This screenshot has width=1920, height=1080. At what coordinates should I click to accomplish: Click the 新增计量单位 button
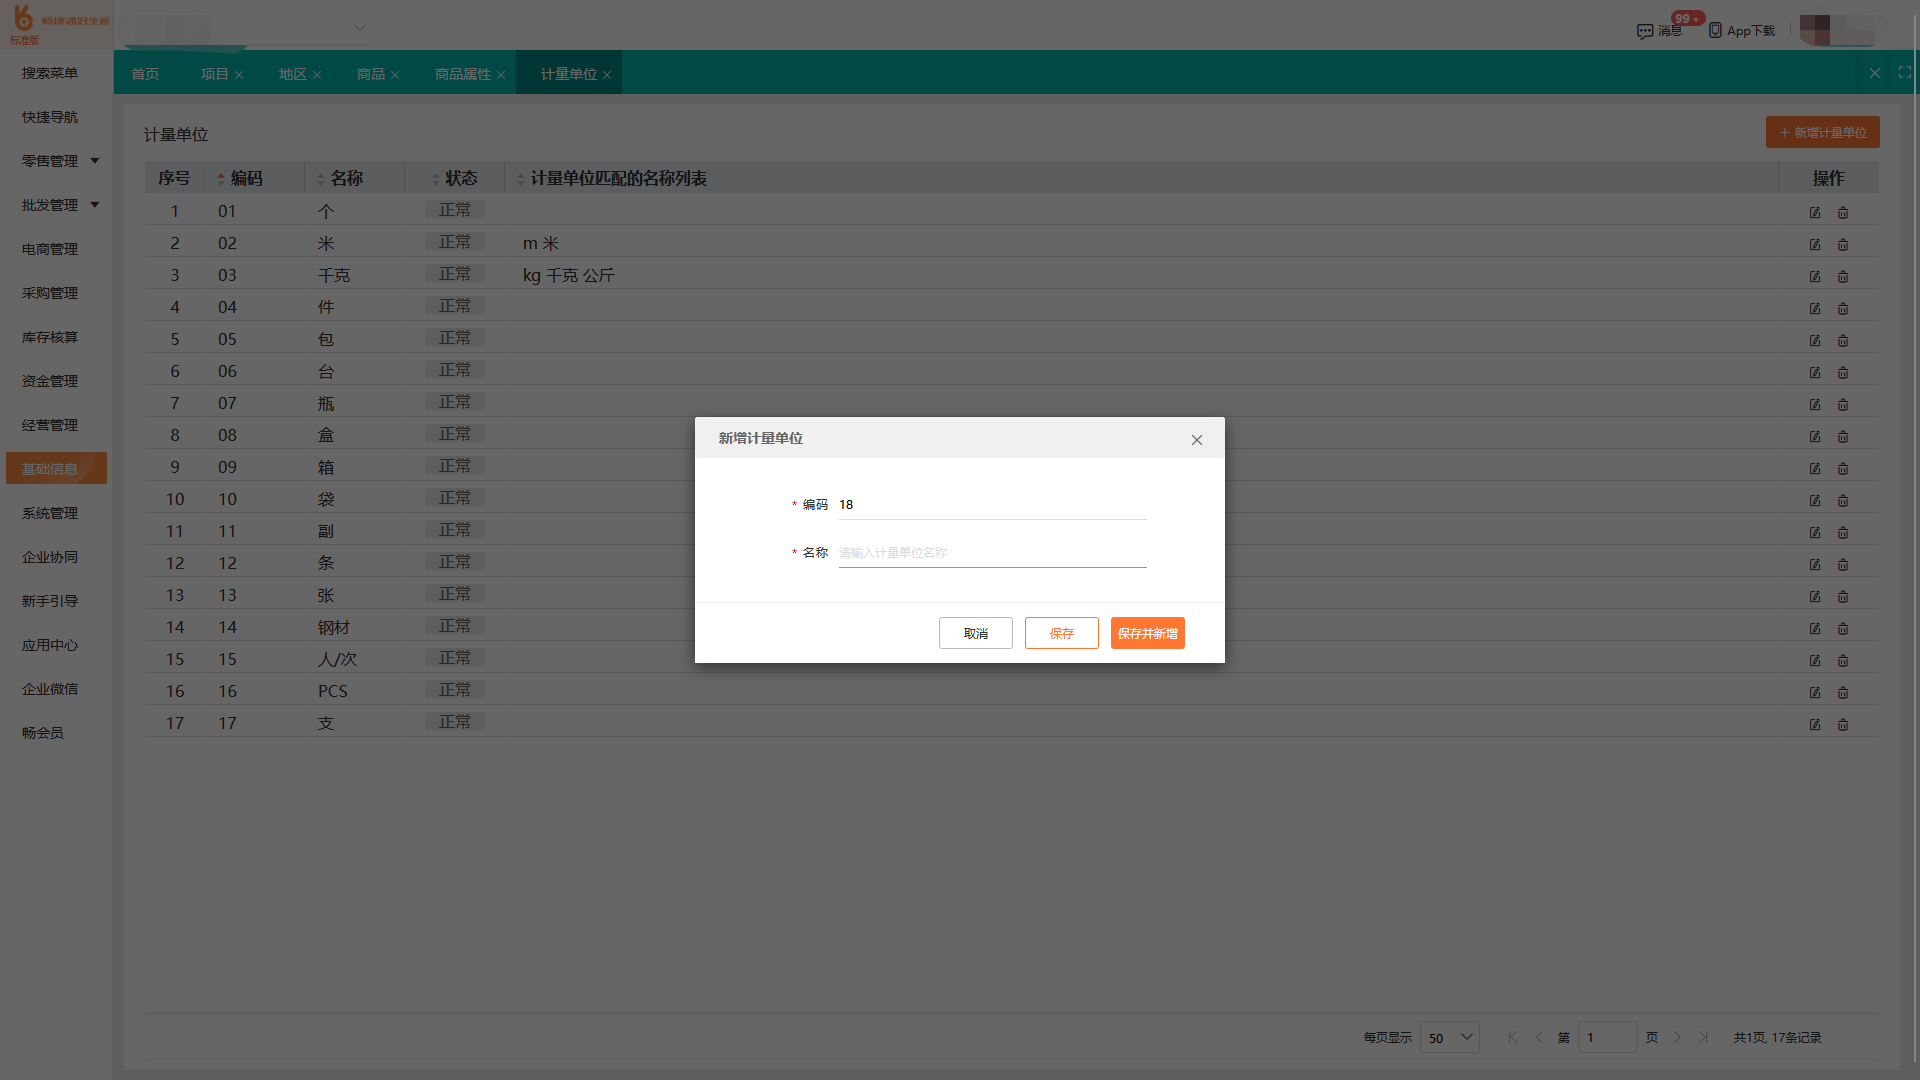[x=1822, y=133]
